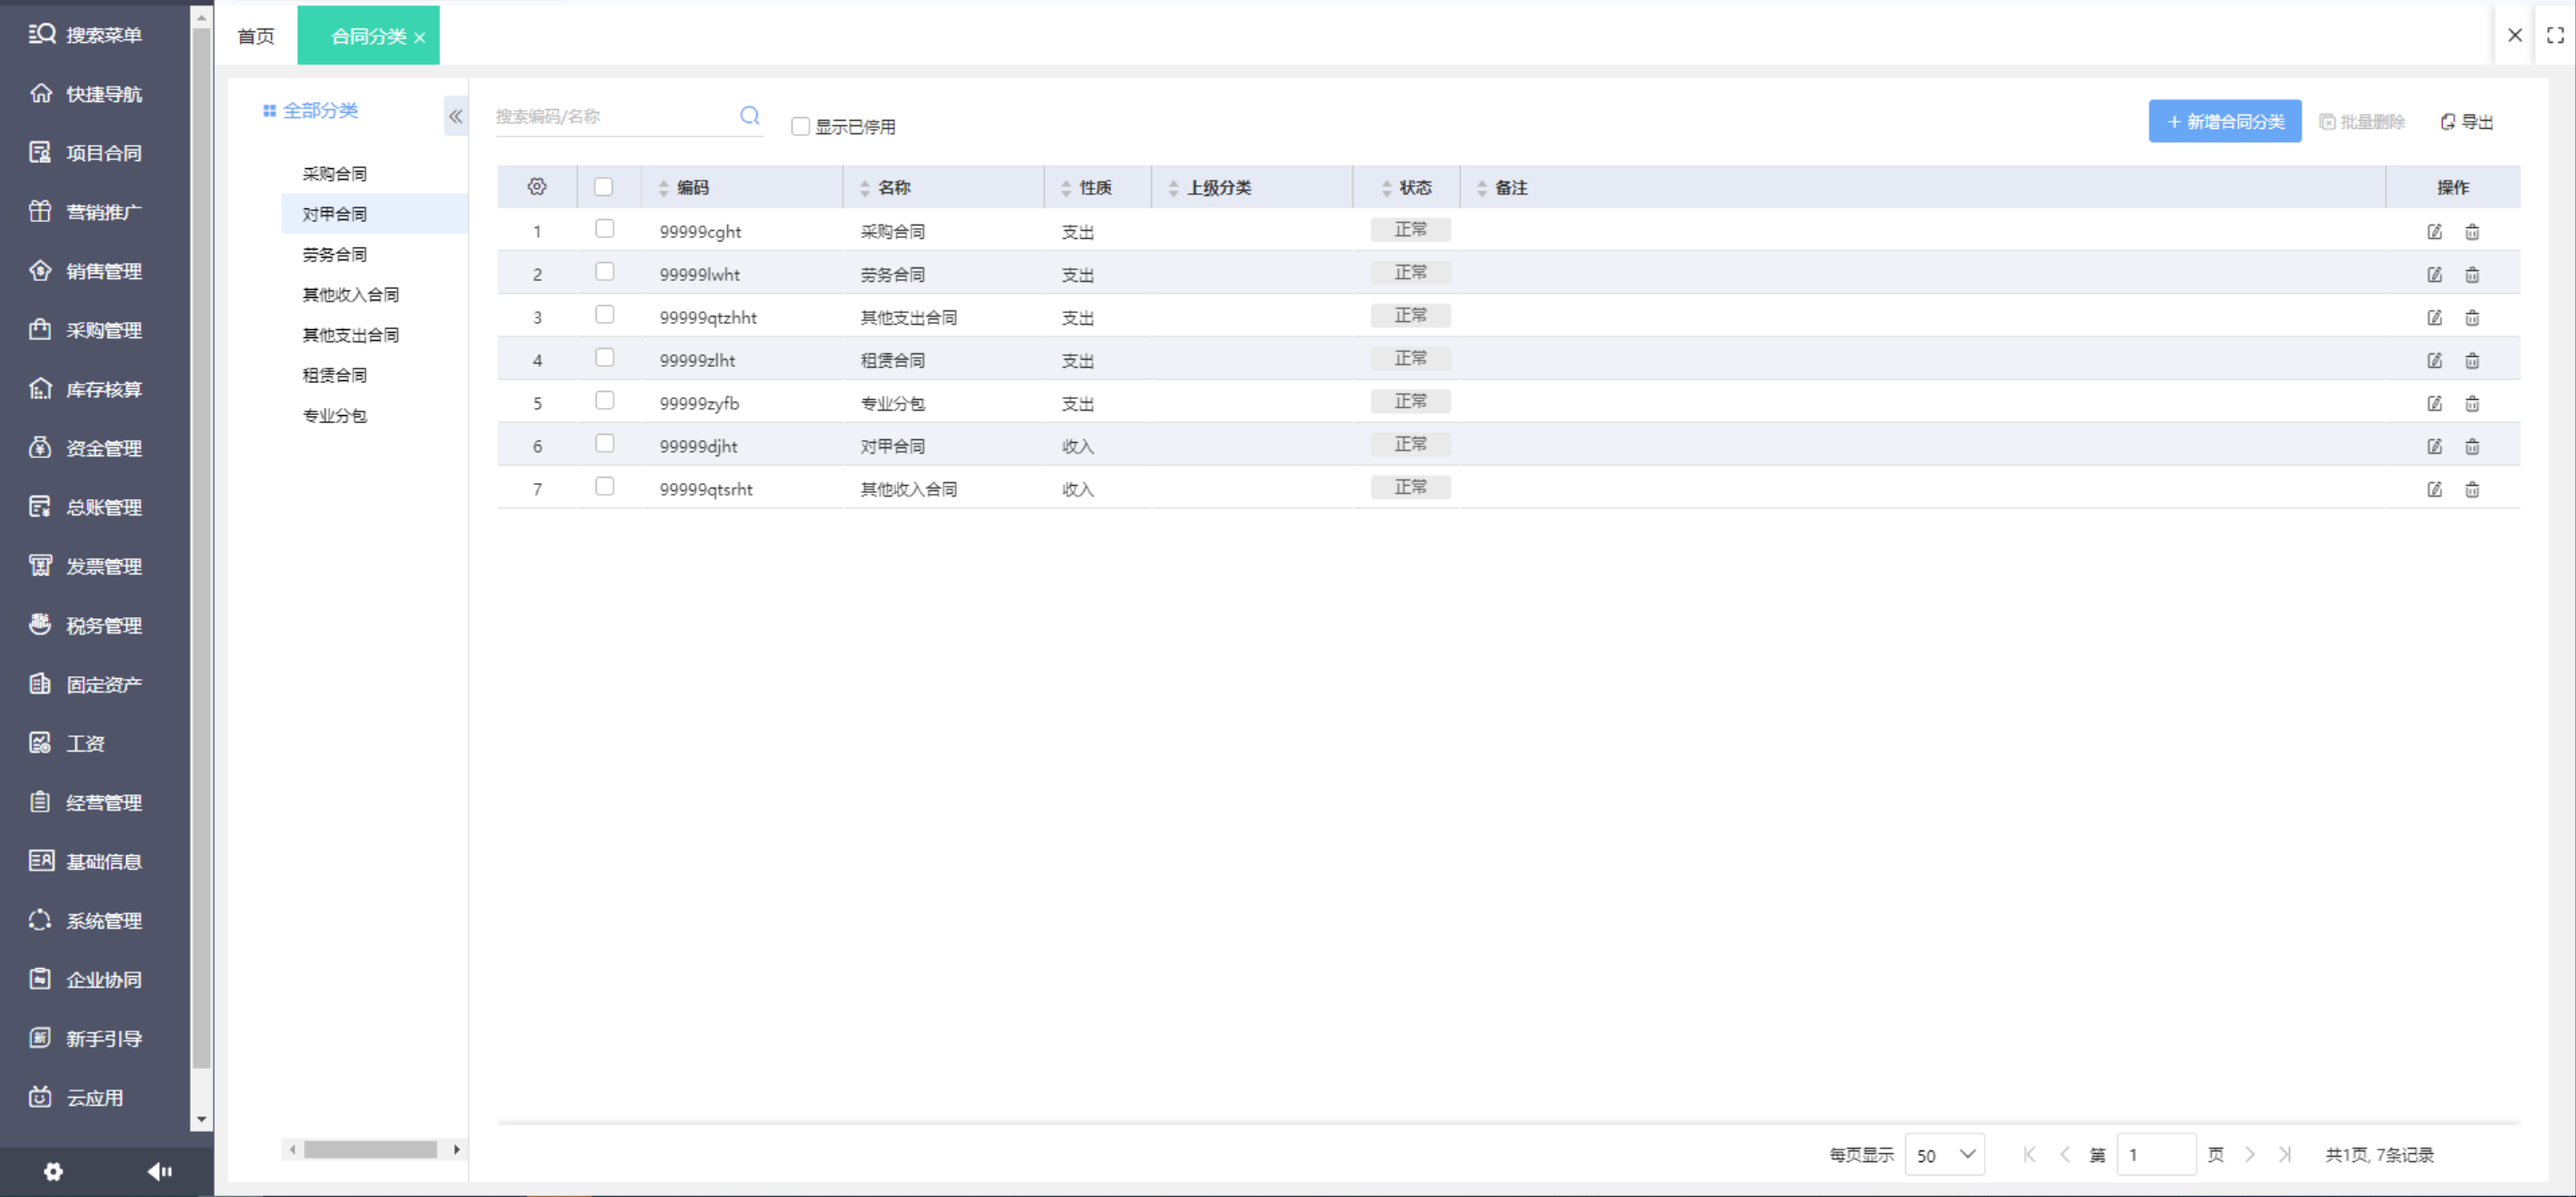Image resolution: width=2576 pixels, height=1197 pixels.
Task: Click search input field for 搜索编码/名称
Action: point(616,115)
